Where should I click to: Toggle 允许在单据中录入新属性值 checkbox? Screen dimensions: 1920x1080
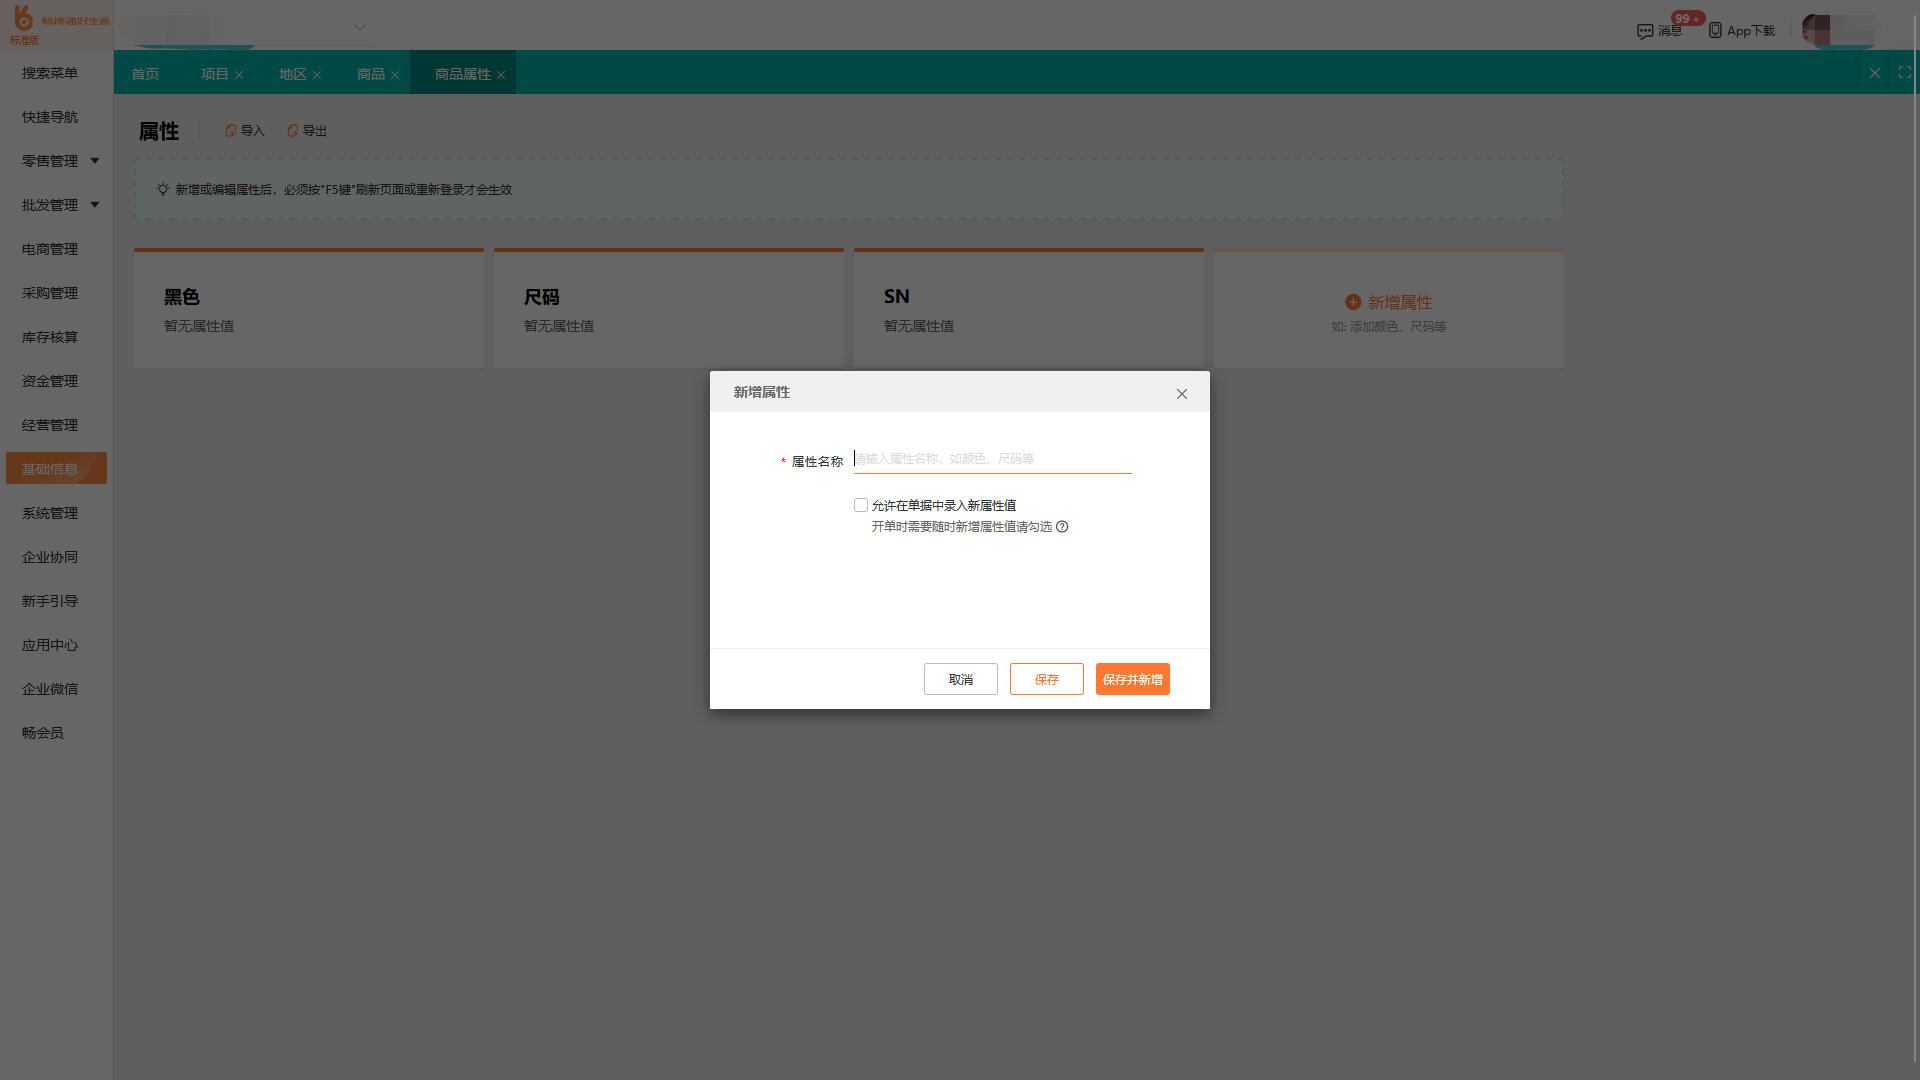tap(860, 504)
